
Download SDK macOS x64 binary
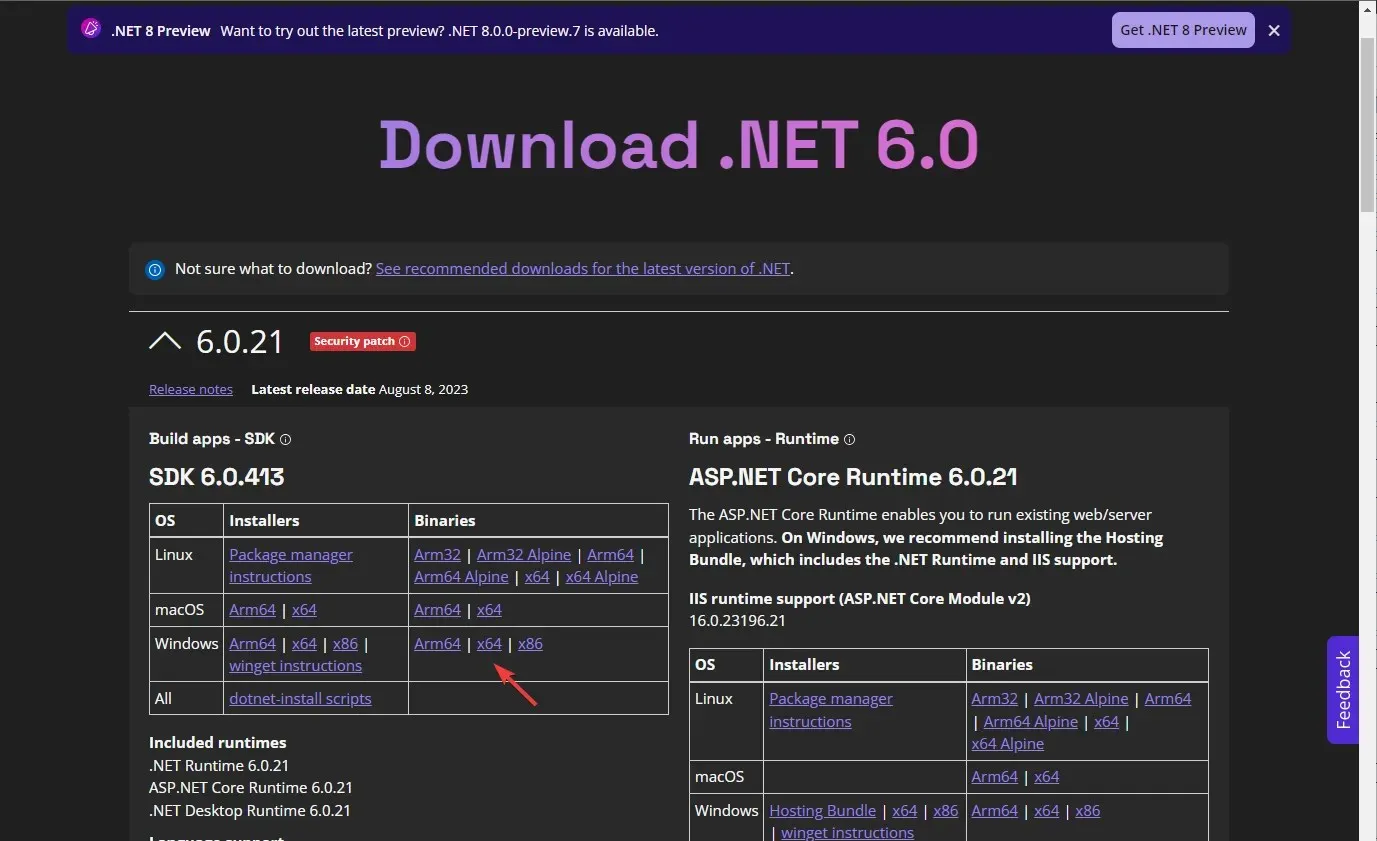pos(489,609)
